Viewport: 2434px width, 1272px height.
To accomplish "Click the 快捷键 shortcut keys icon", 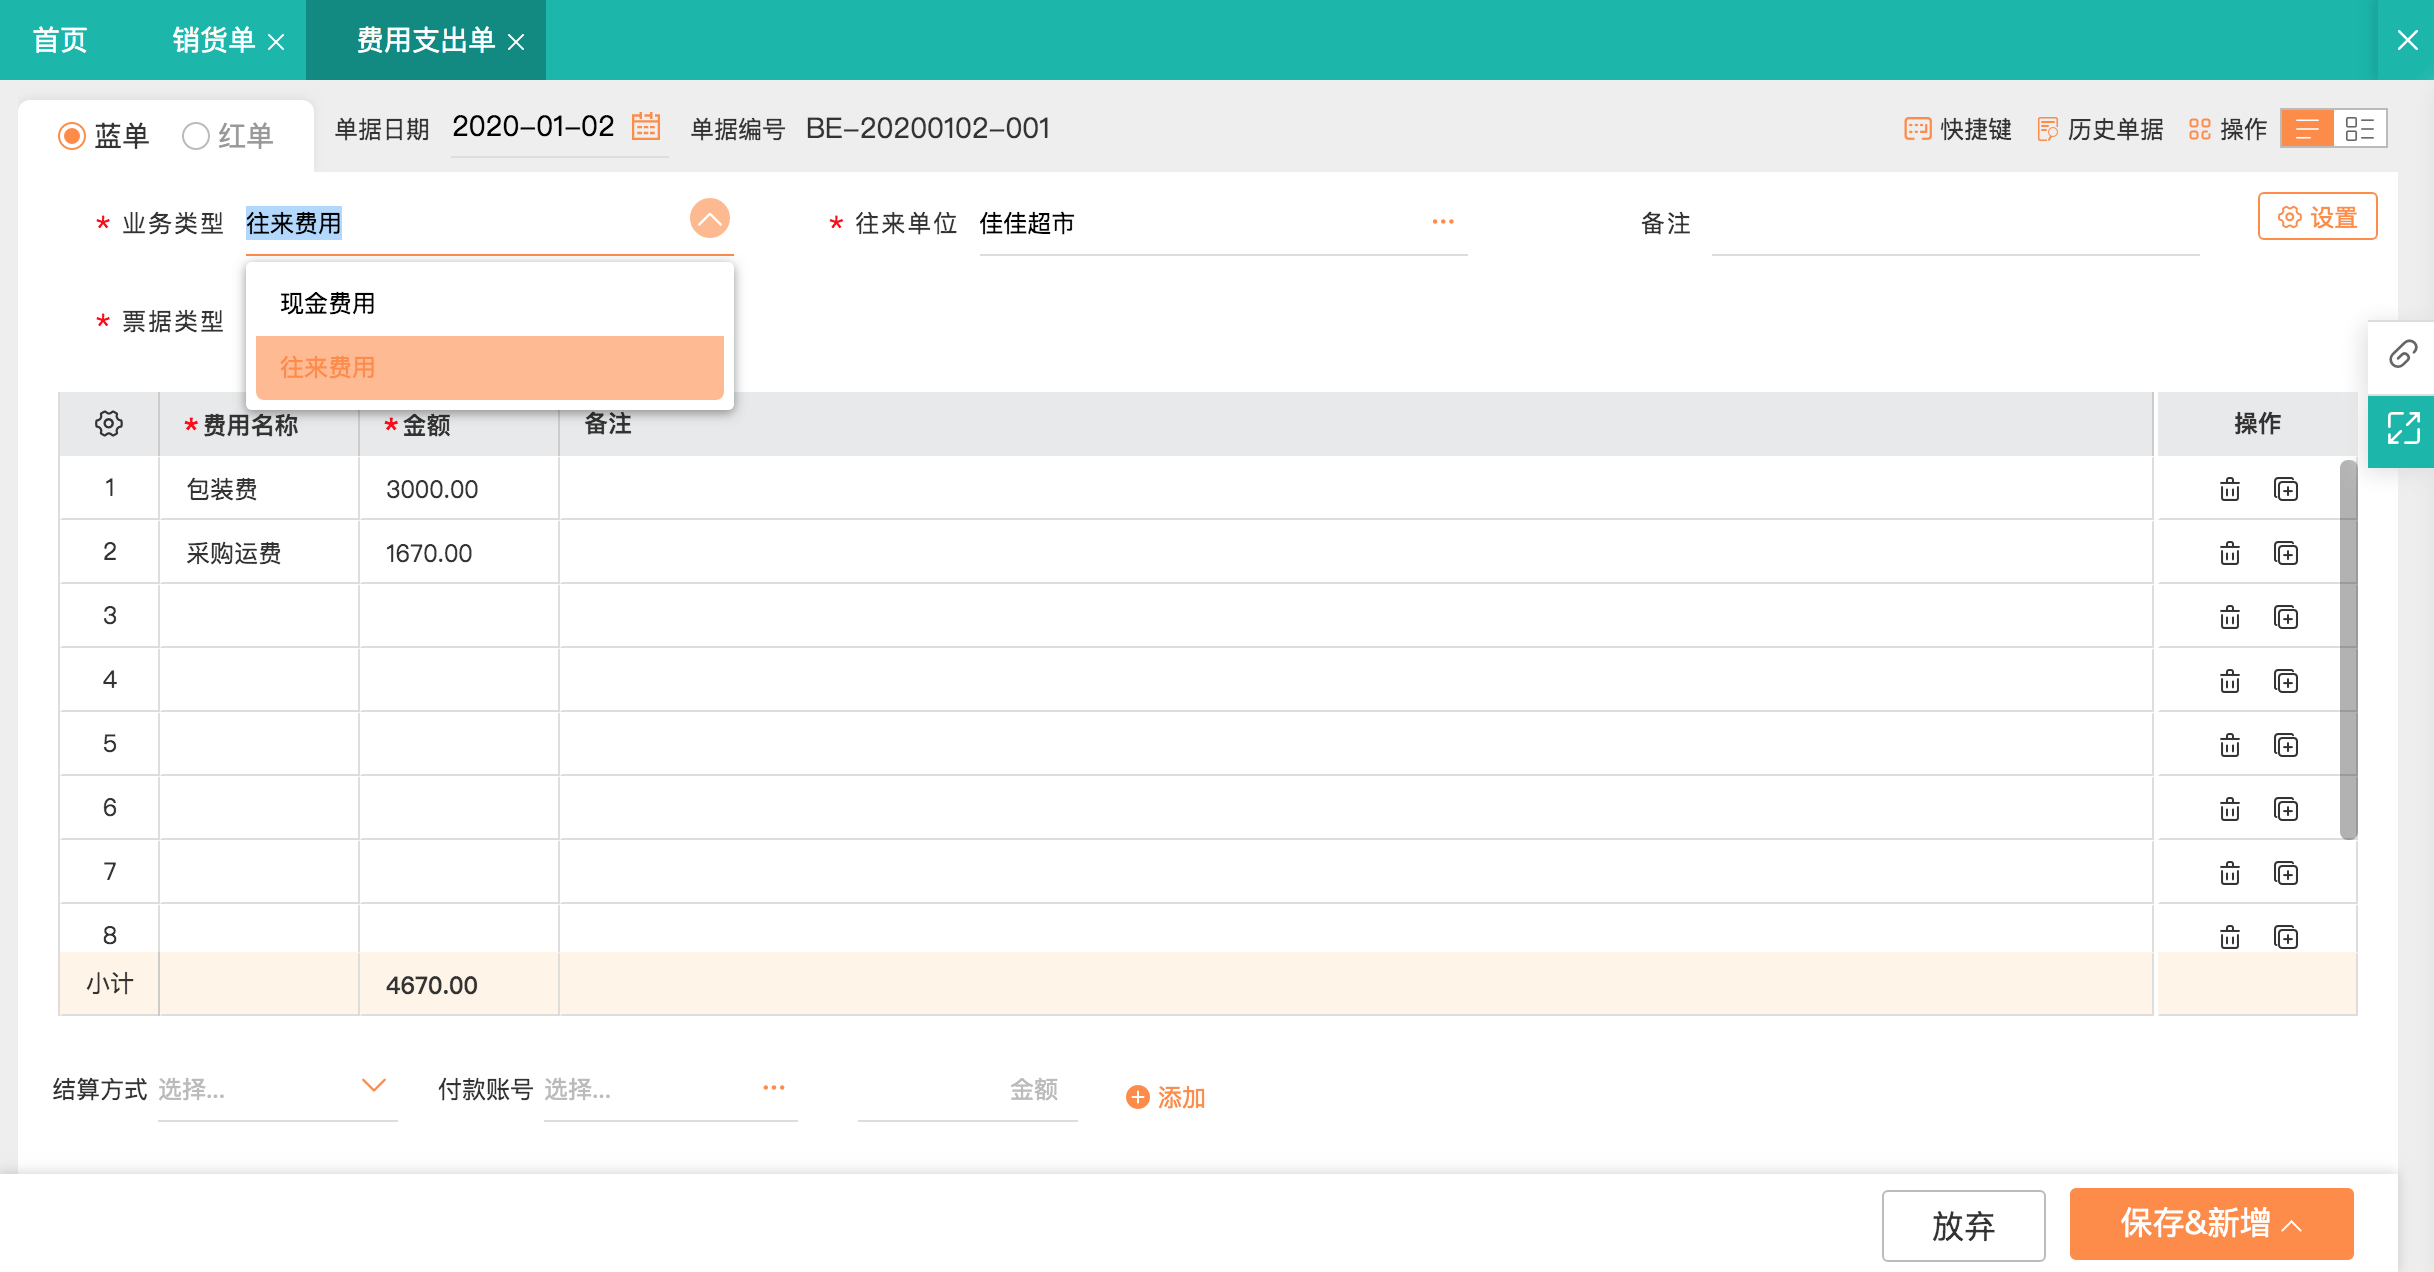I will [x=1919, y=130].
